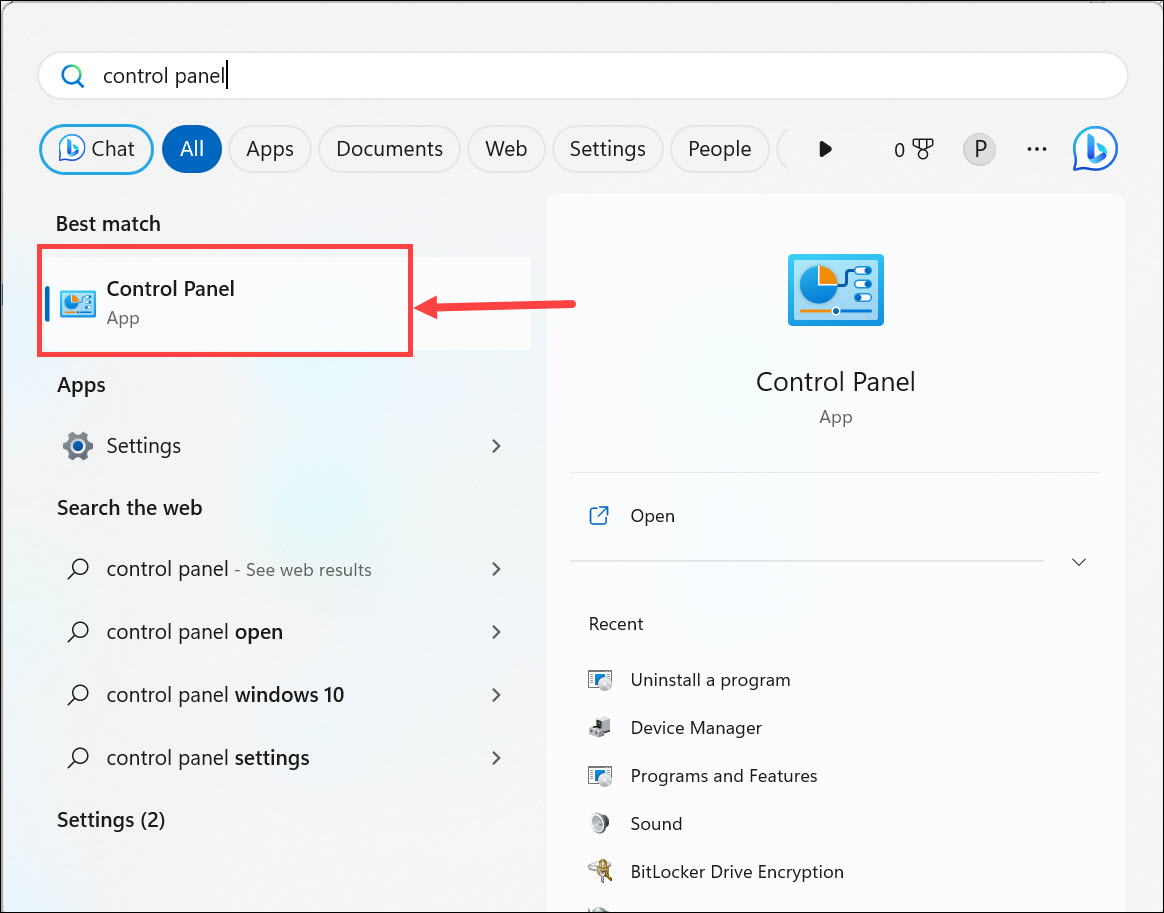Screen dimensions: 1164x913
Task: Expand more options for Control Panel
Action: tap(1078, 562)
